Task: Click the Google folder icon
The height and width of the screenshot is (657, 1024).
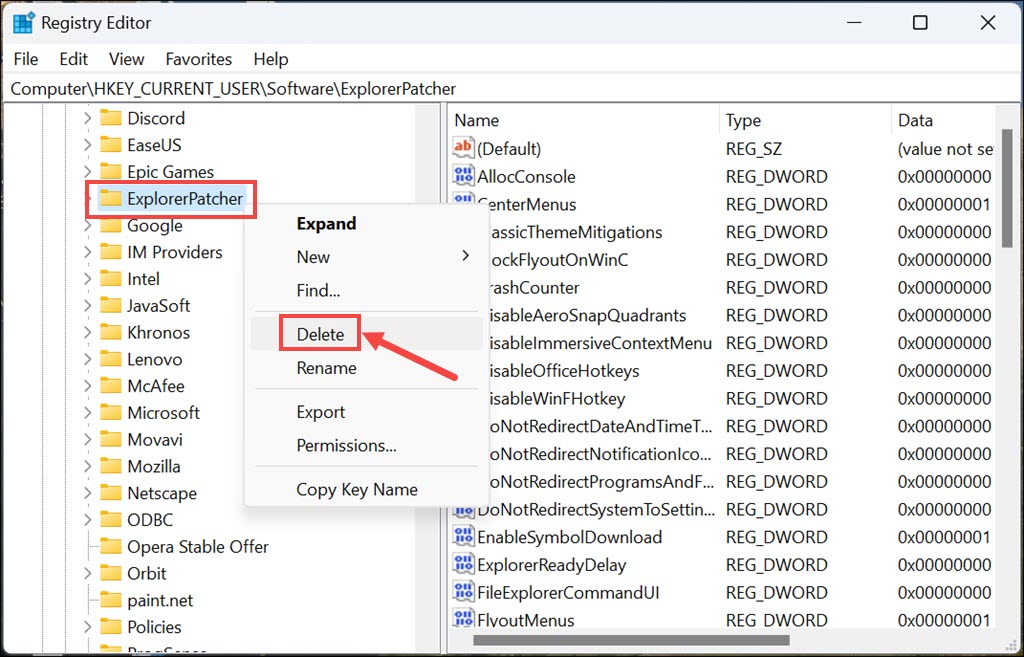Action: [111, 225]
